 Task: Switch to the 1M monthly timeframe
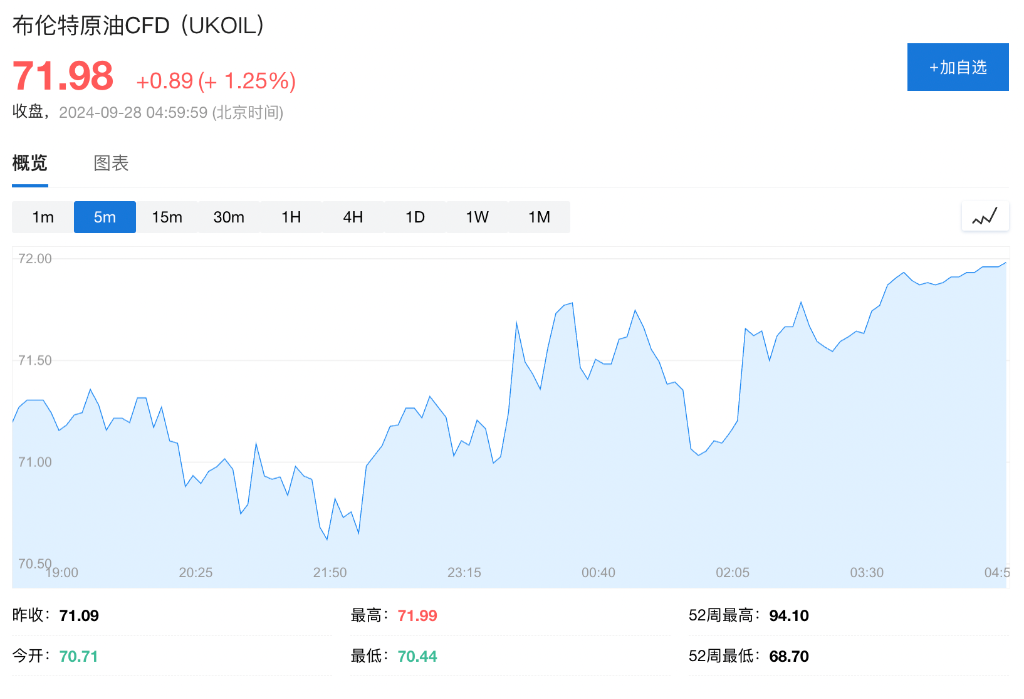tap(539, 217)
